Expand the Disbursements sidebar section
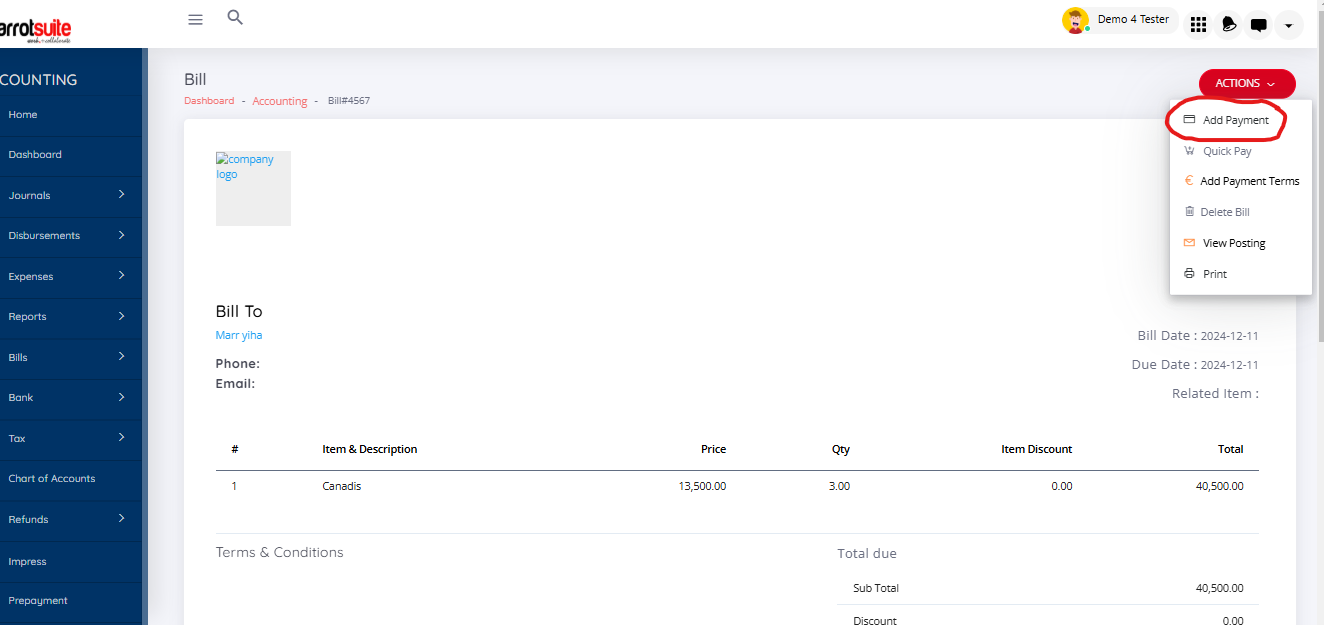Screen dimensions: 1324x625 tap(121, 235)
